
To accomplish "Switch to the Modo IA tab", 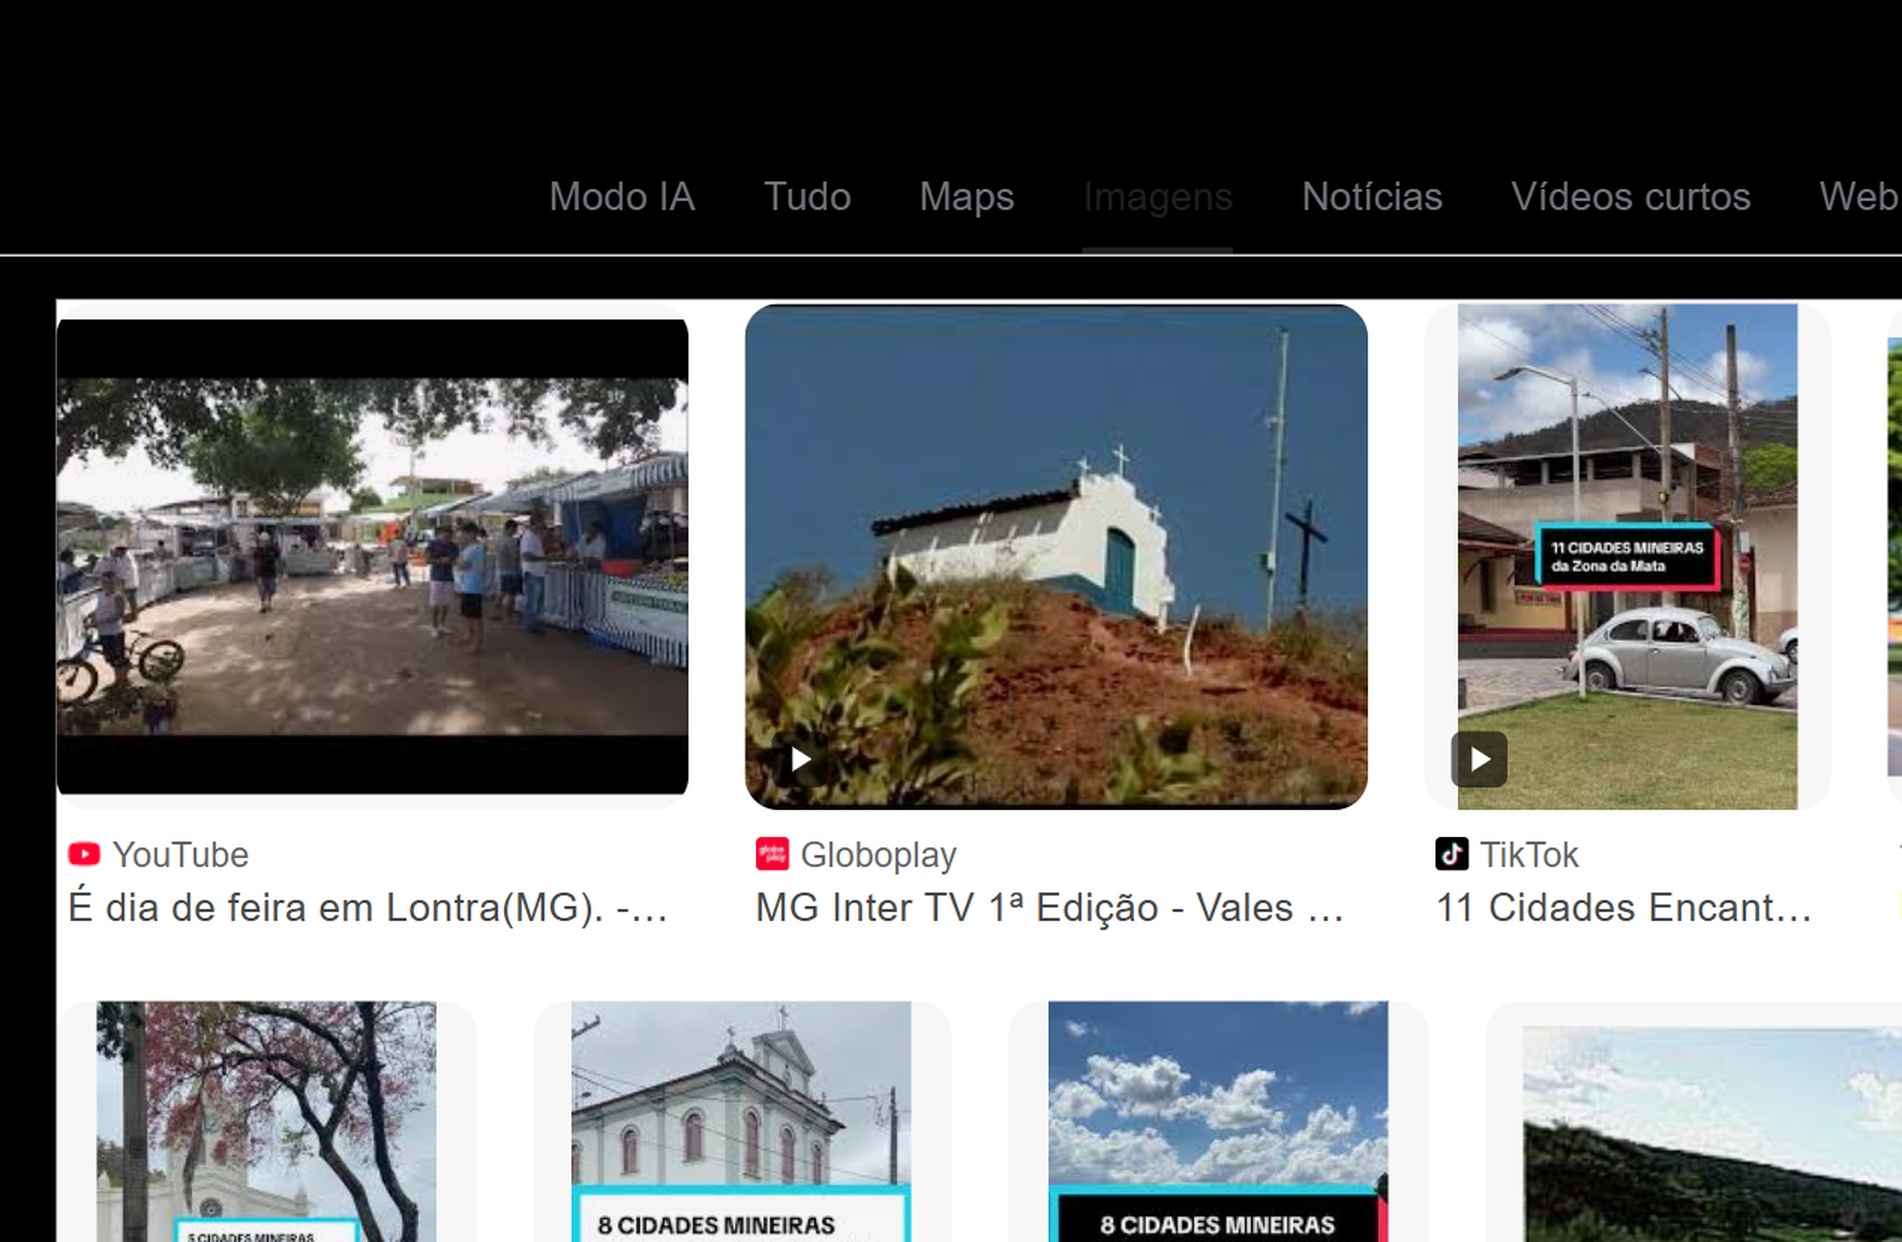I will (x=621, y=197).
